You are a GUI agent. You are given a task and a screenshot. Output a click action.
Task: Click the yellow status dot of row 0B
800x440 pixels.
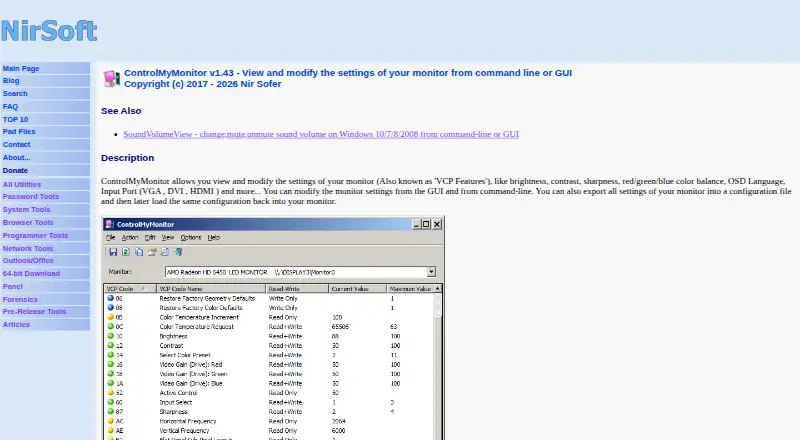click(x=110, y=317)
